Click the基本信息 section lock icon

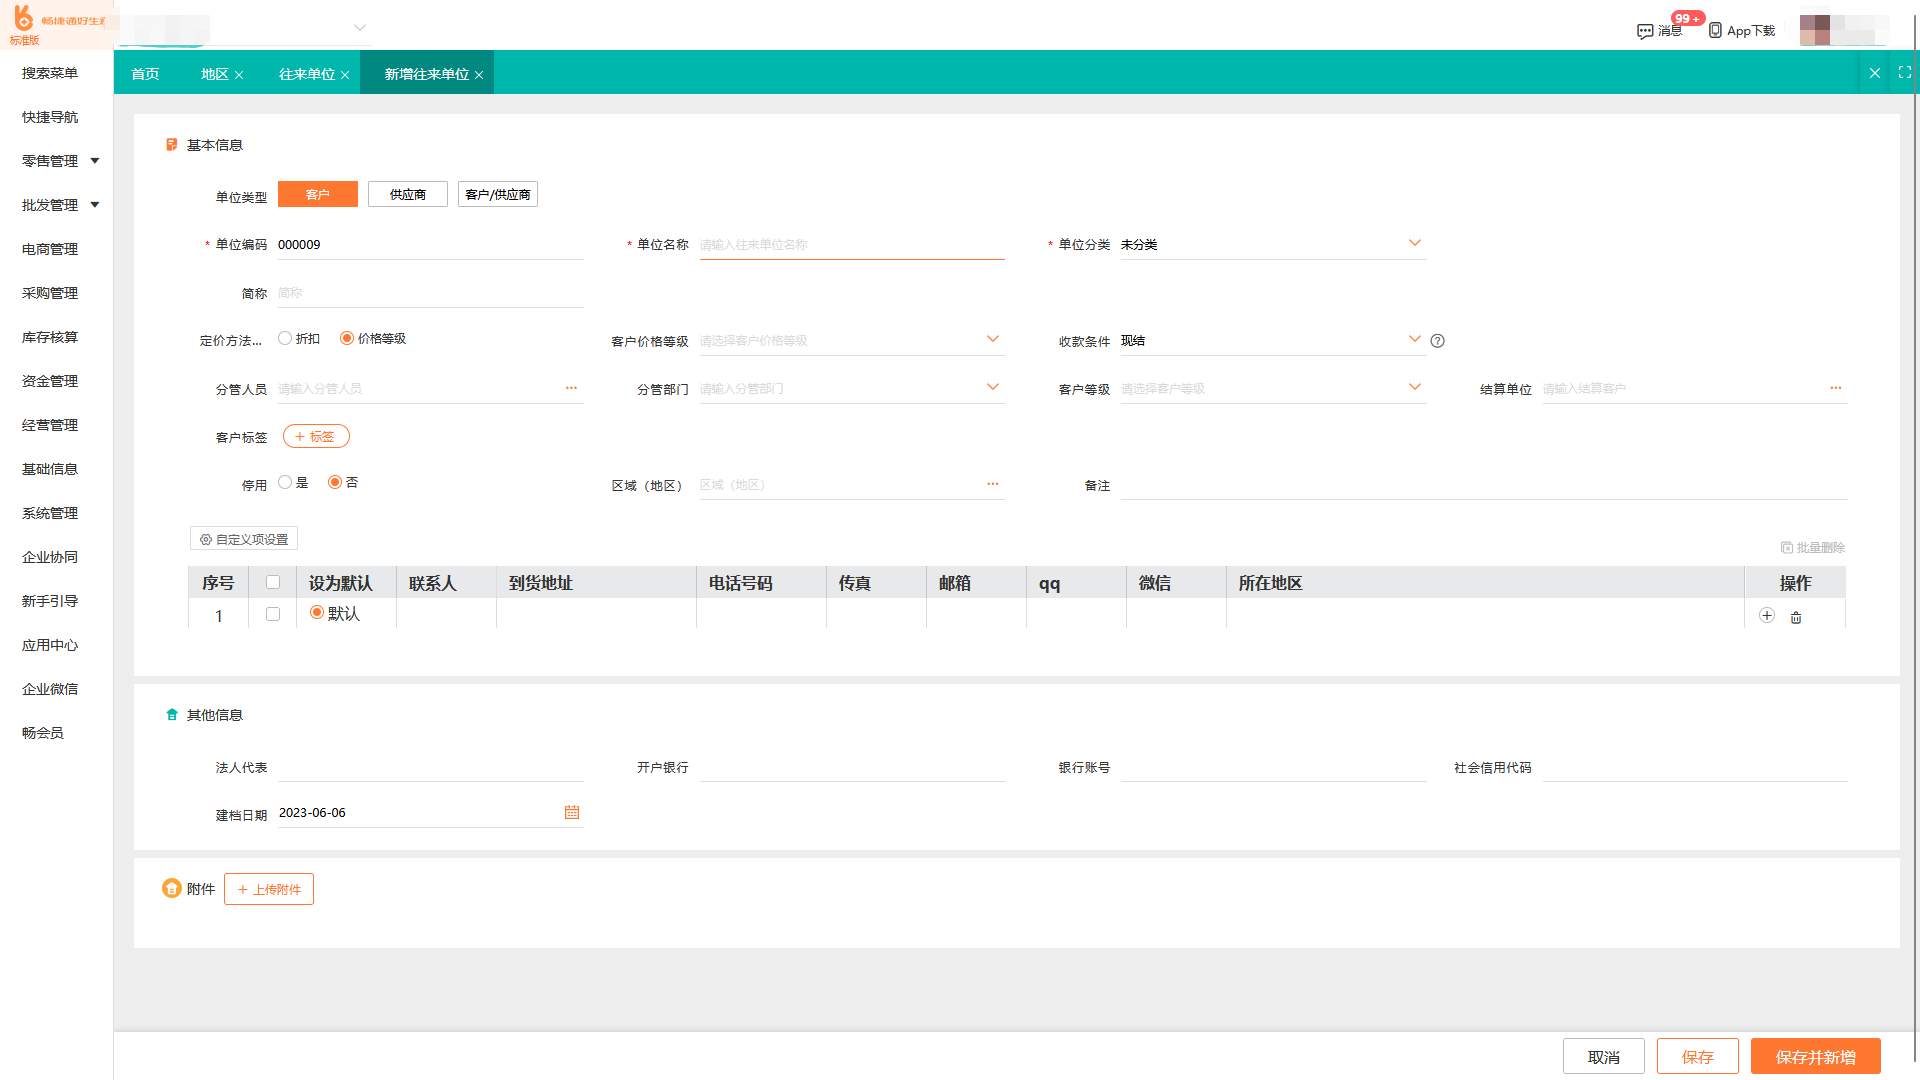[x=173, y=144]
